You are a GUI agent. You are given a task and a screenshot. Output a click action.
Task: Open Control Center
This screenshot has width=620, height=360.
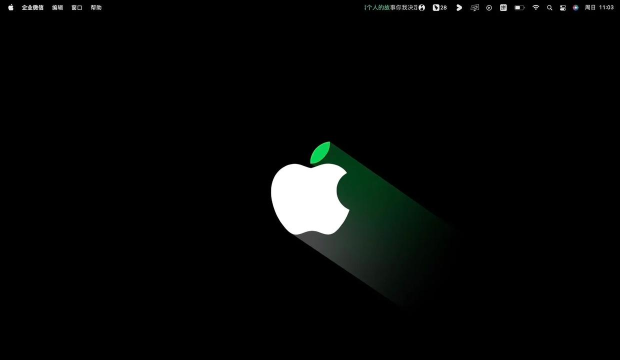[563, 8]
